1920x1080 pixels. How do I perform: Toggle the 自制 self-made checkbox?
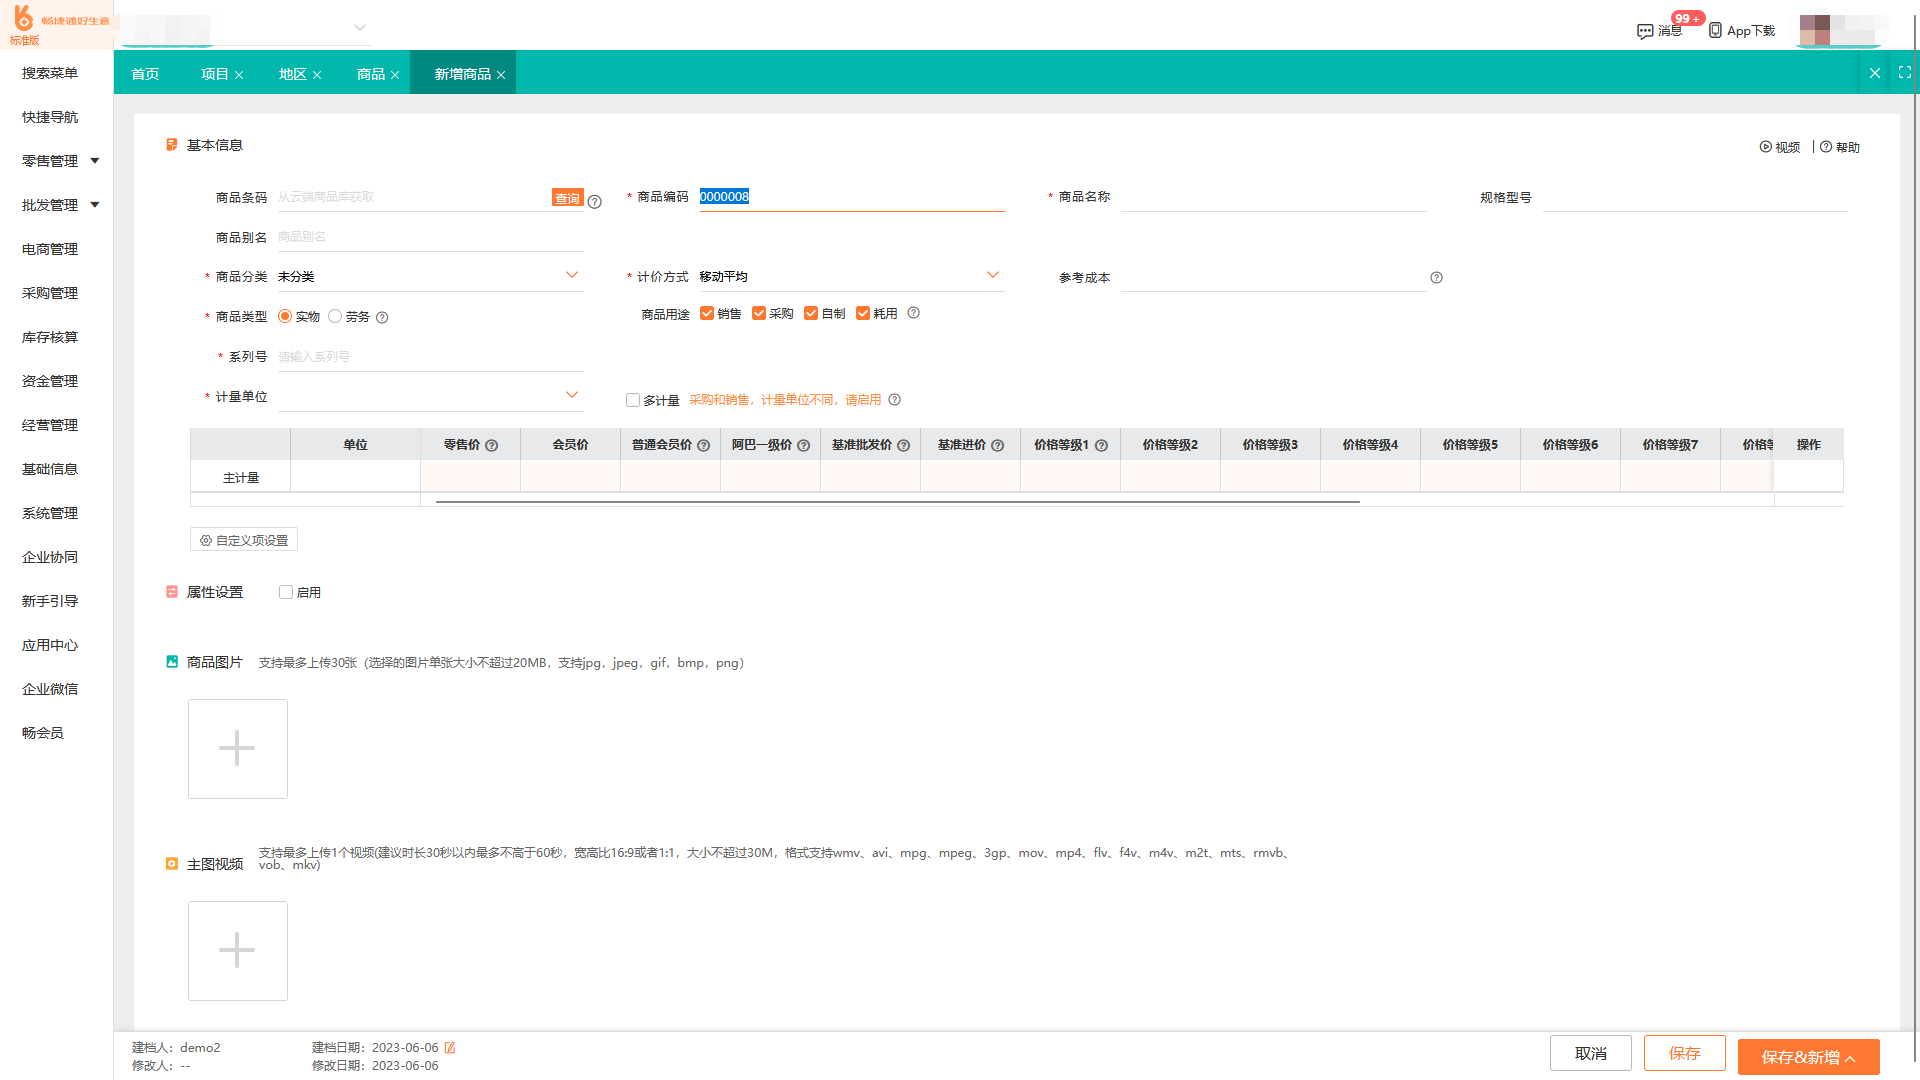pyautogui.click(x=811, y=313)
